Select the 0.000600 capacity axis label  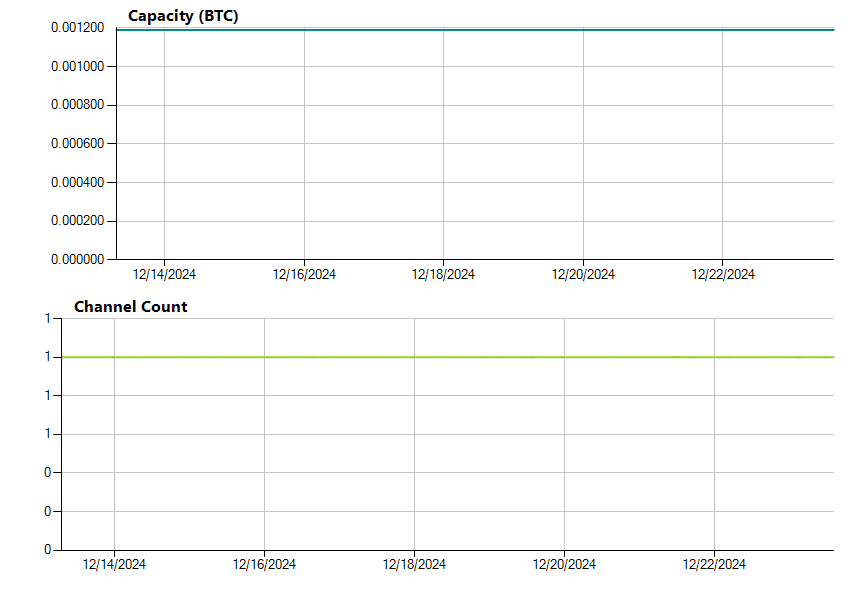click(77, 144)
